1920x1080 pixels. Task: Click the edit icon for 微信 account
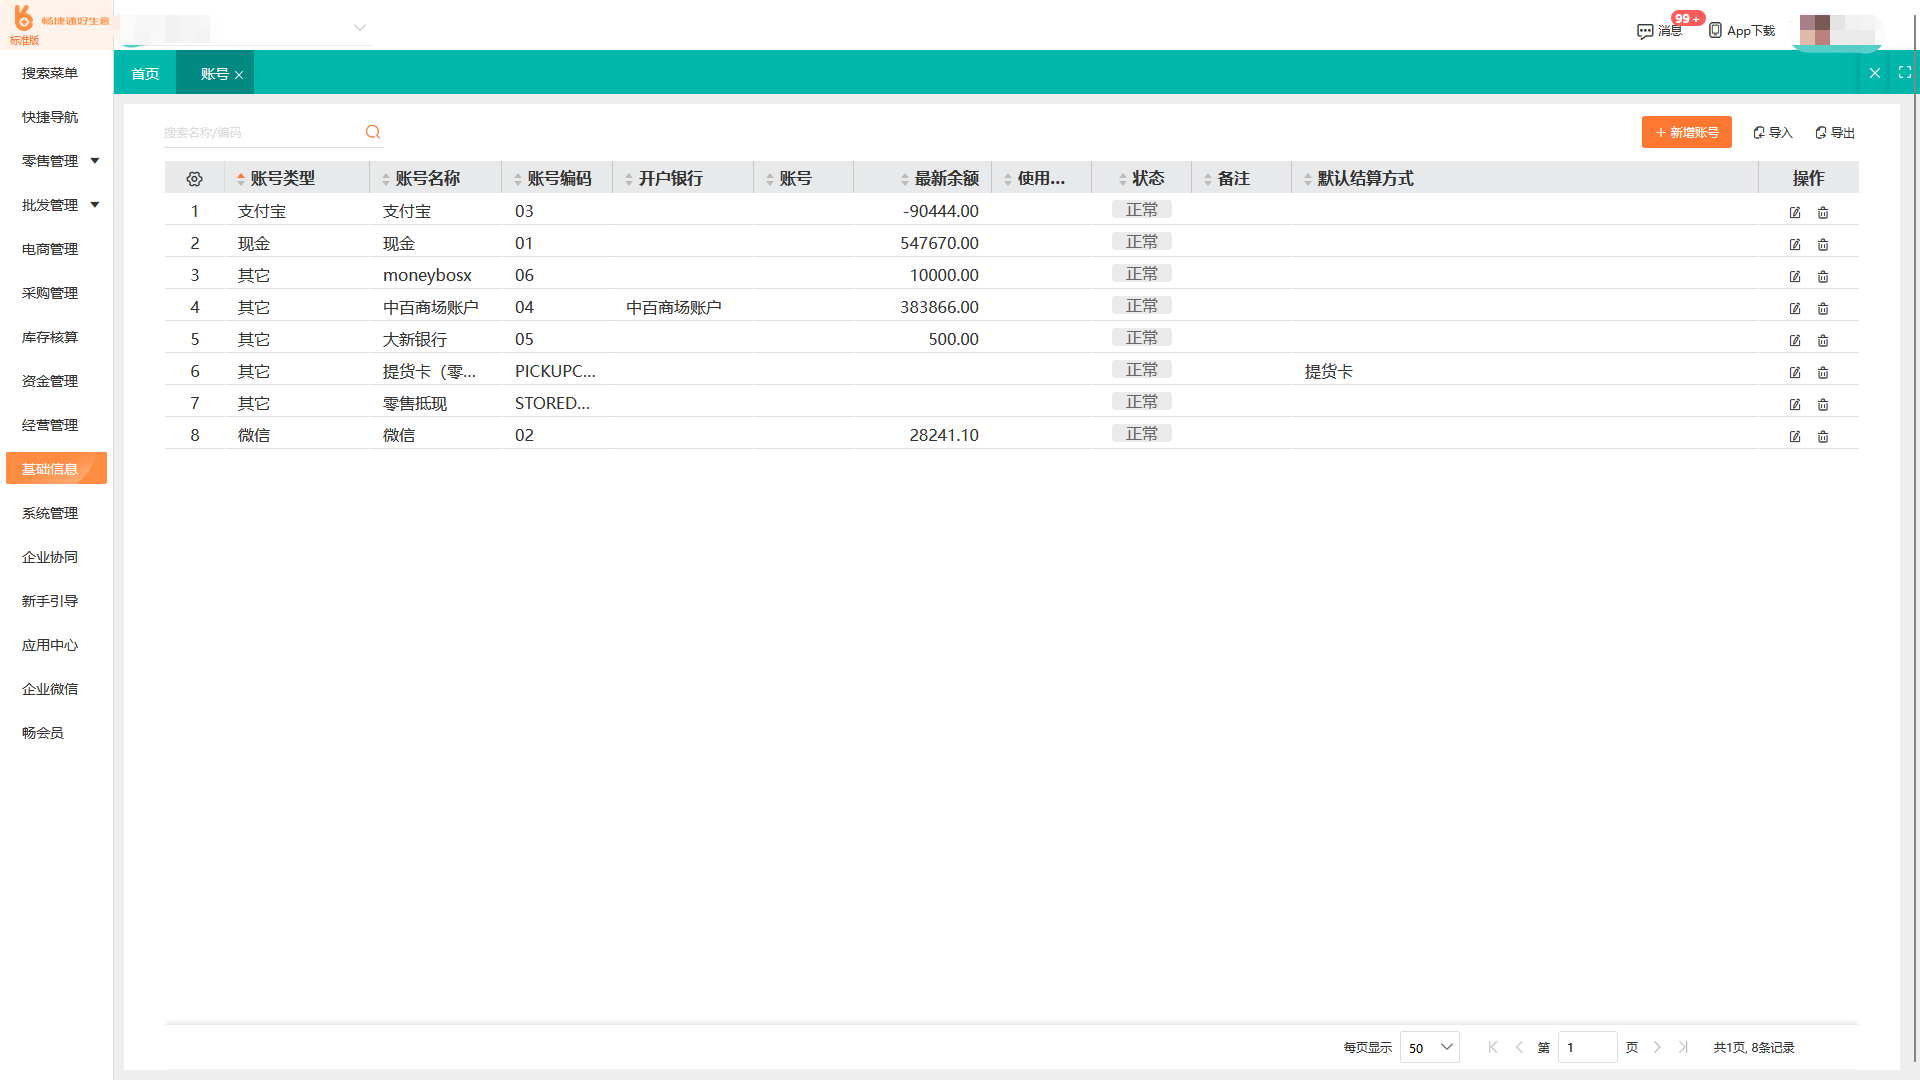[1795, 435]
